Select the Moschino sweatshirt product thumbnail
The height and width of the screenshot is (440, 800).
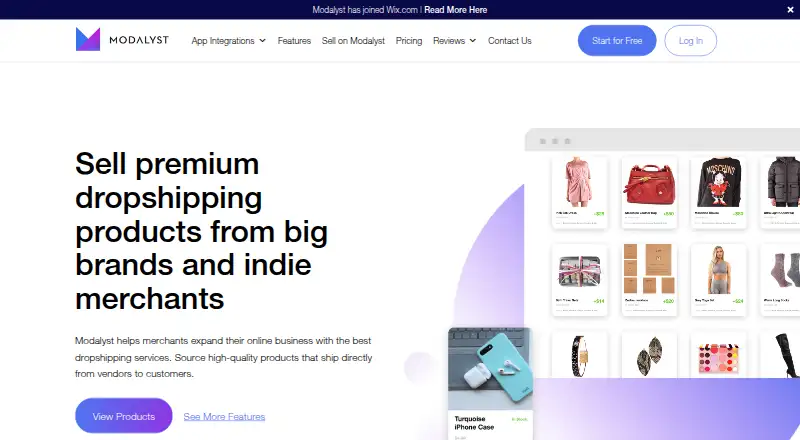point(718,182)
